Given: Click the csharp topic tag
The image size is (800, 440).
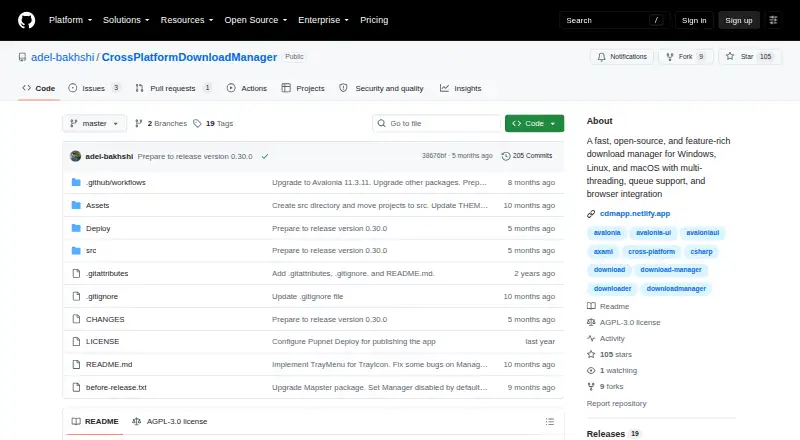Looking at the screenshot, I should (x=702, y=252).
